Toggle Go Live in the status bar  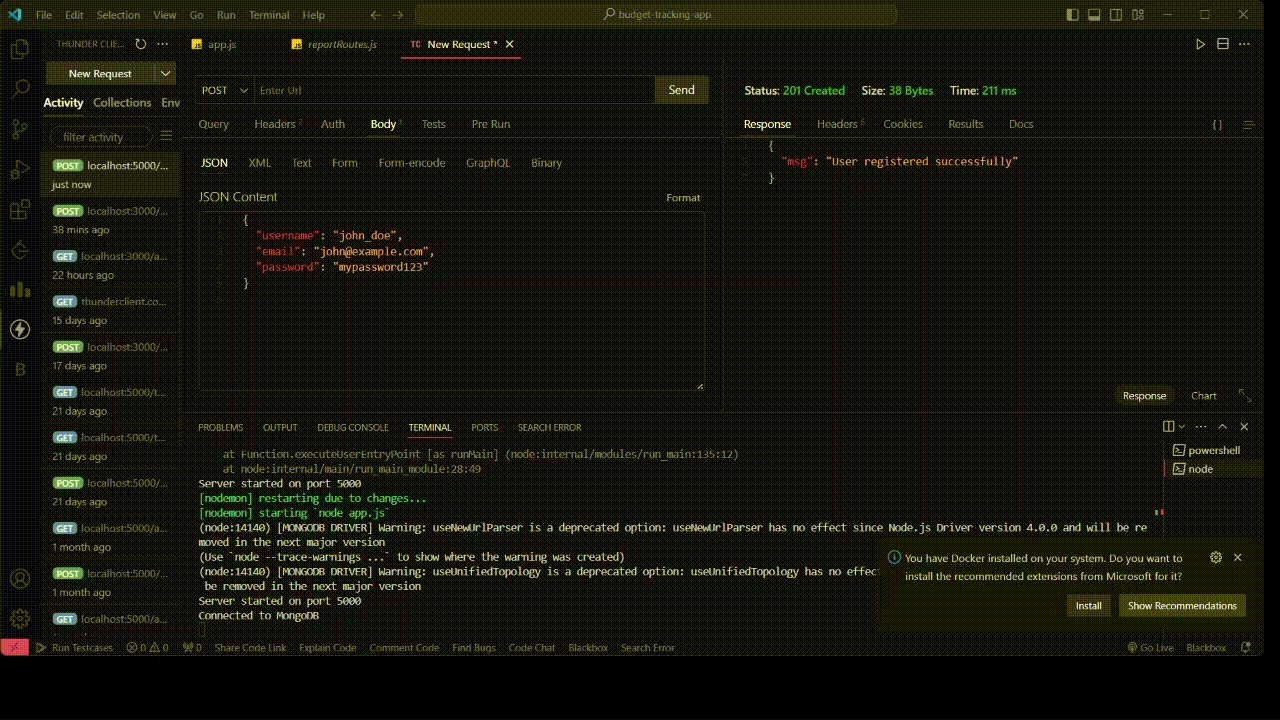(x=1150, y=648)
